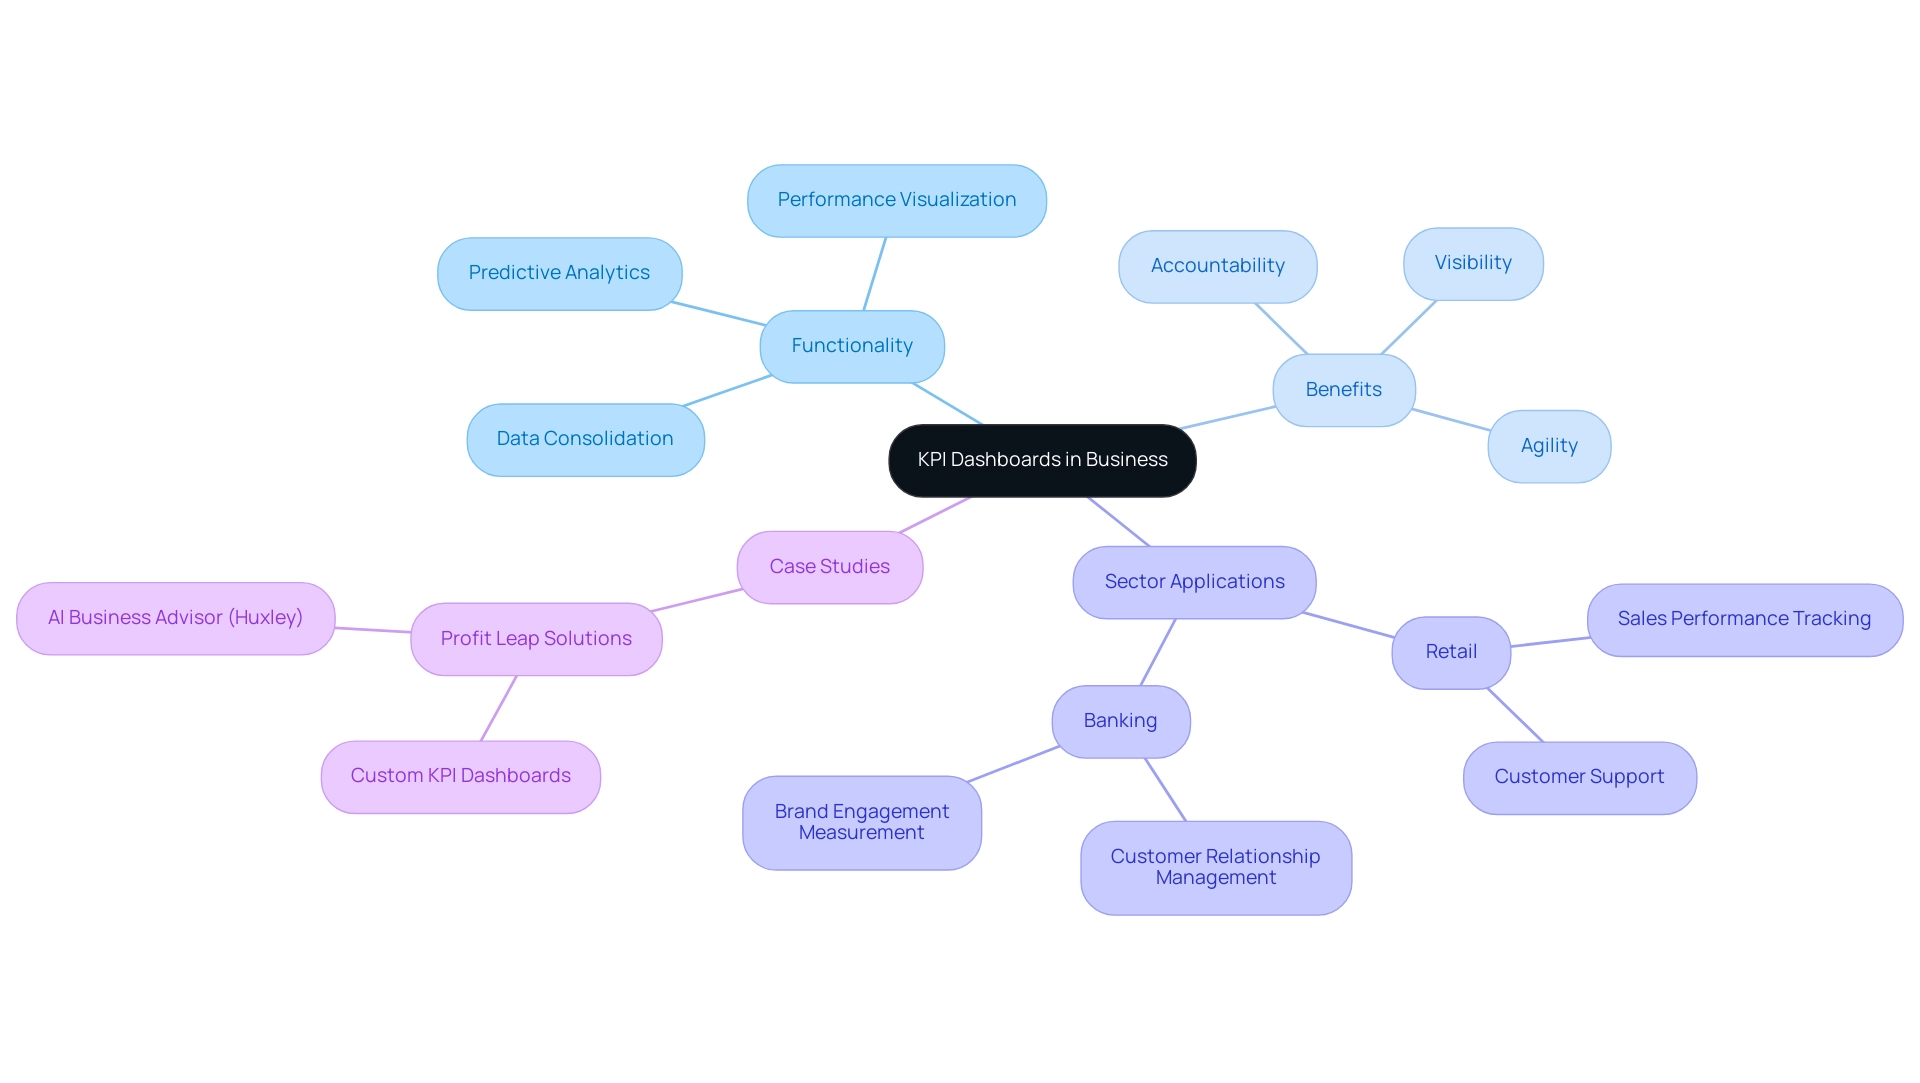Image resolution: width=1920 pixels, height=1083 pixels.
Task: Expand the Functionality subtopic connections
Action: (x=849, y=346)
